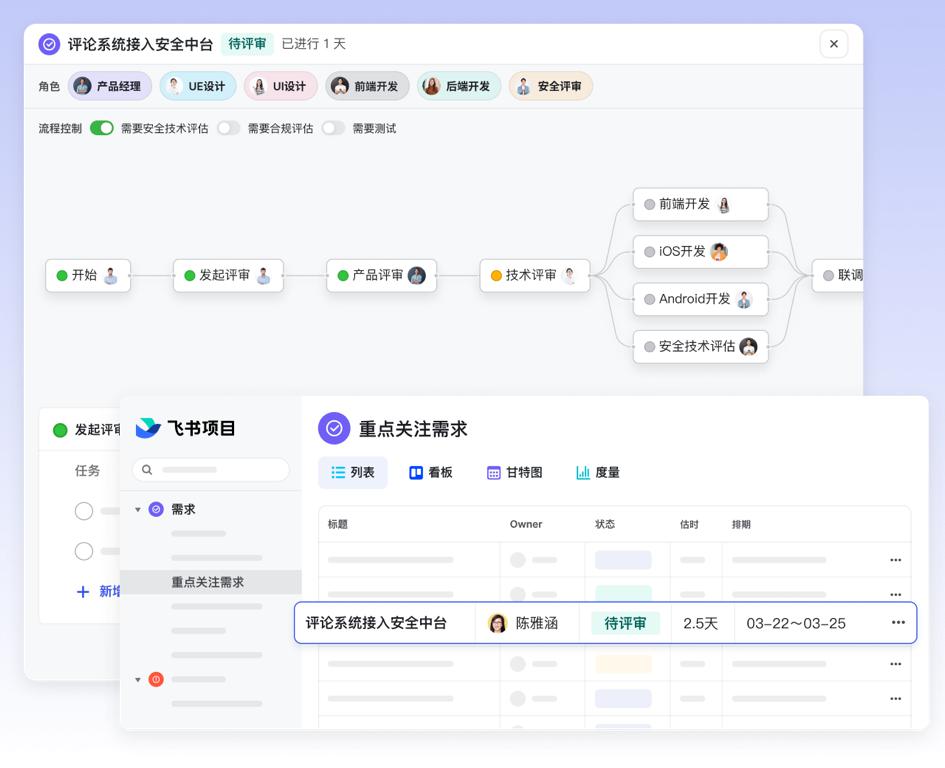The width and height of the screenshot is (945, 768).
Task: Open the 待评审 status dropdown in row
Action: point(625,623)
